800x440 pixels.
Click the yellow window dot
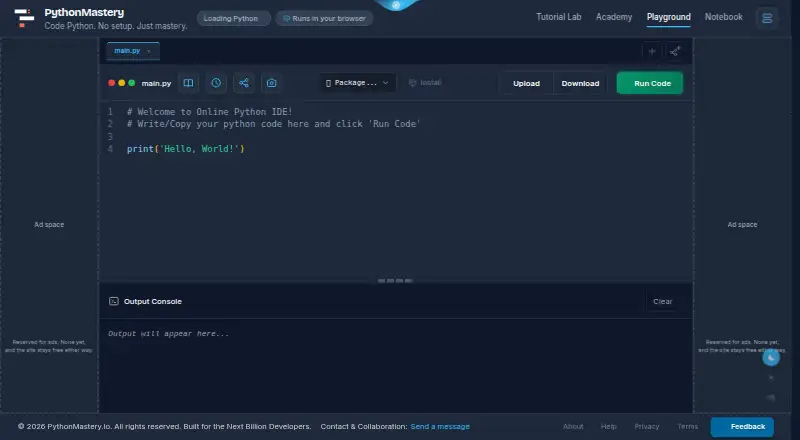point(121,83)
